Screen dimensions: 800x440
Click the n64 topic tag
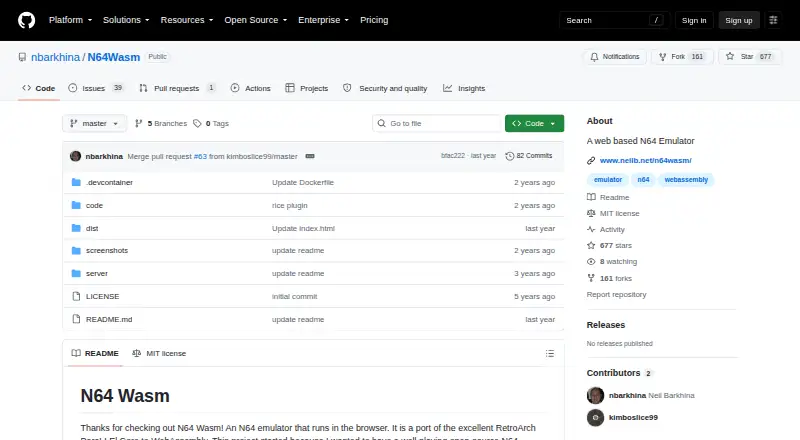(643, 180)
